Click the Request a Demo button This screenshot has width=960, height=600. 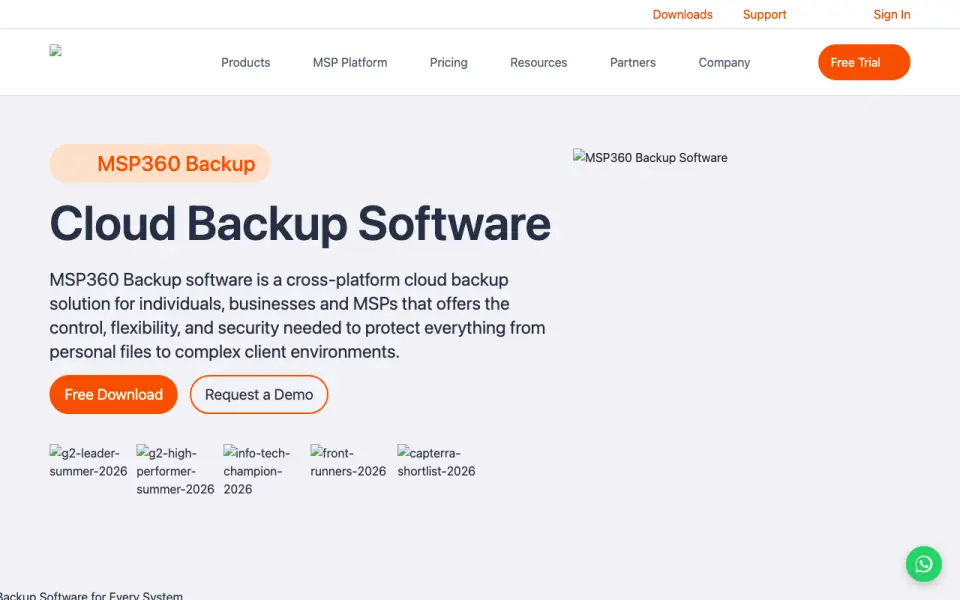coord(258,394)
